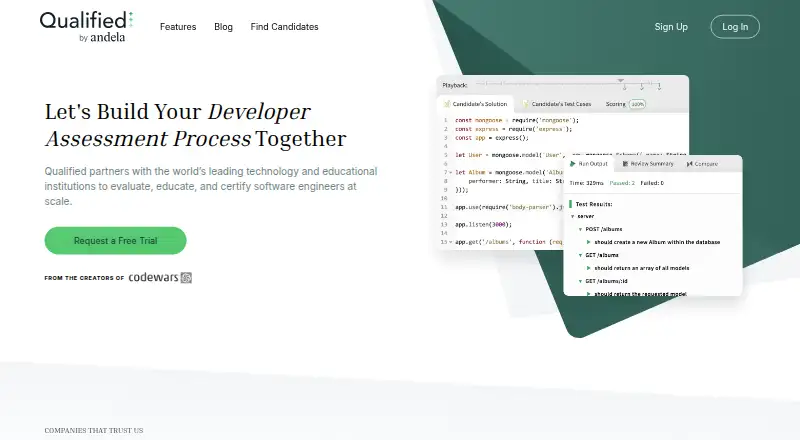The width and height of the screenshot is (800, 440).
Task: Open the codewars logo link
Action: point(160,277)
